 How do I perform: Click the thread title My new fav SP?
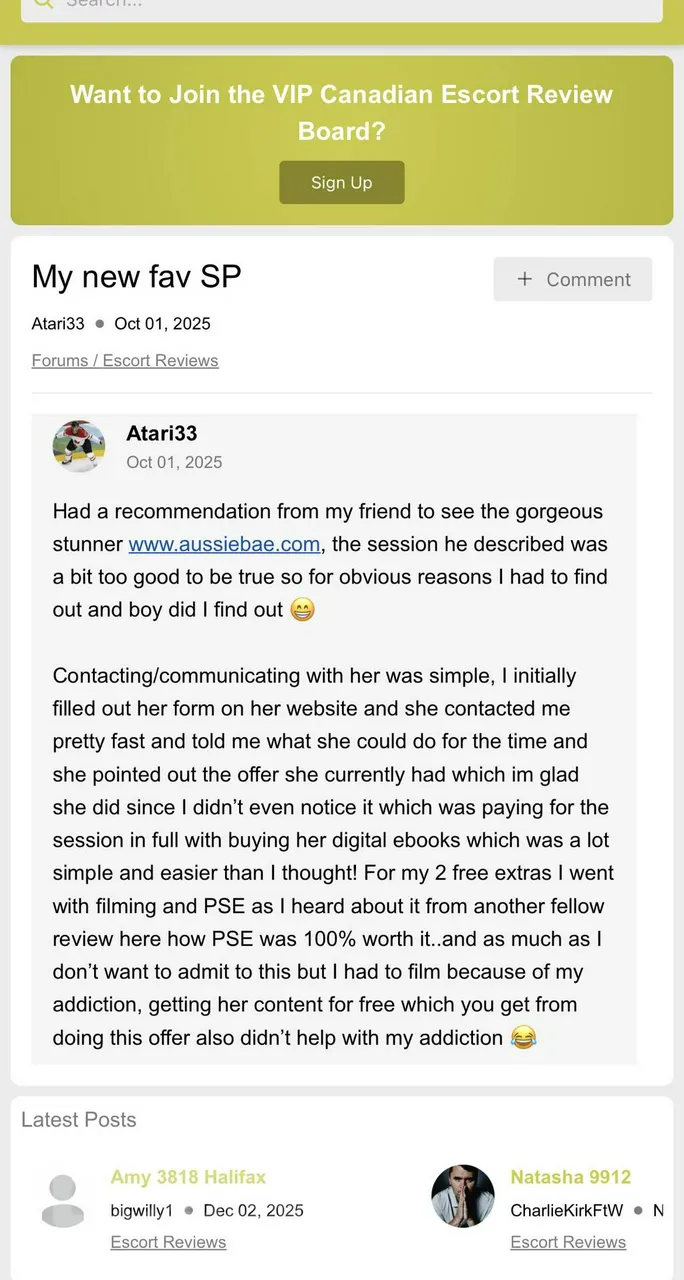coord(137,276)
